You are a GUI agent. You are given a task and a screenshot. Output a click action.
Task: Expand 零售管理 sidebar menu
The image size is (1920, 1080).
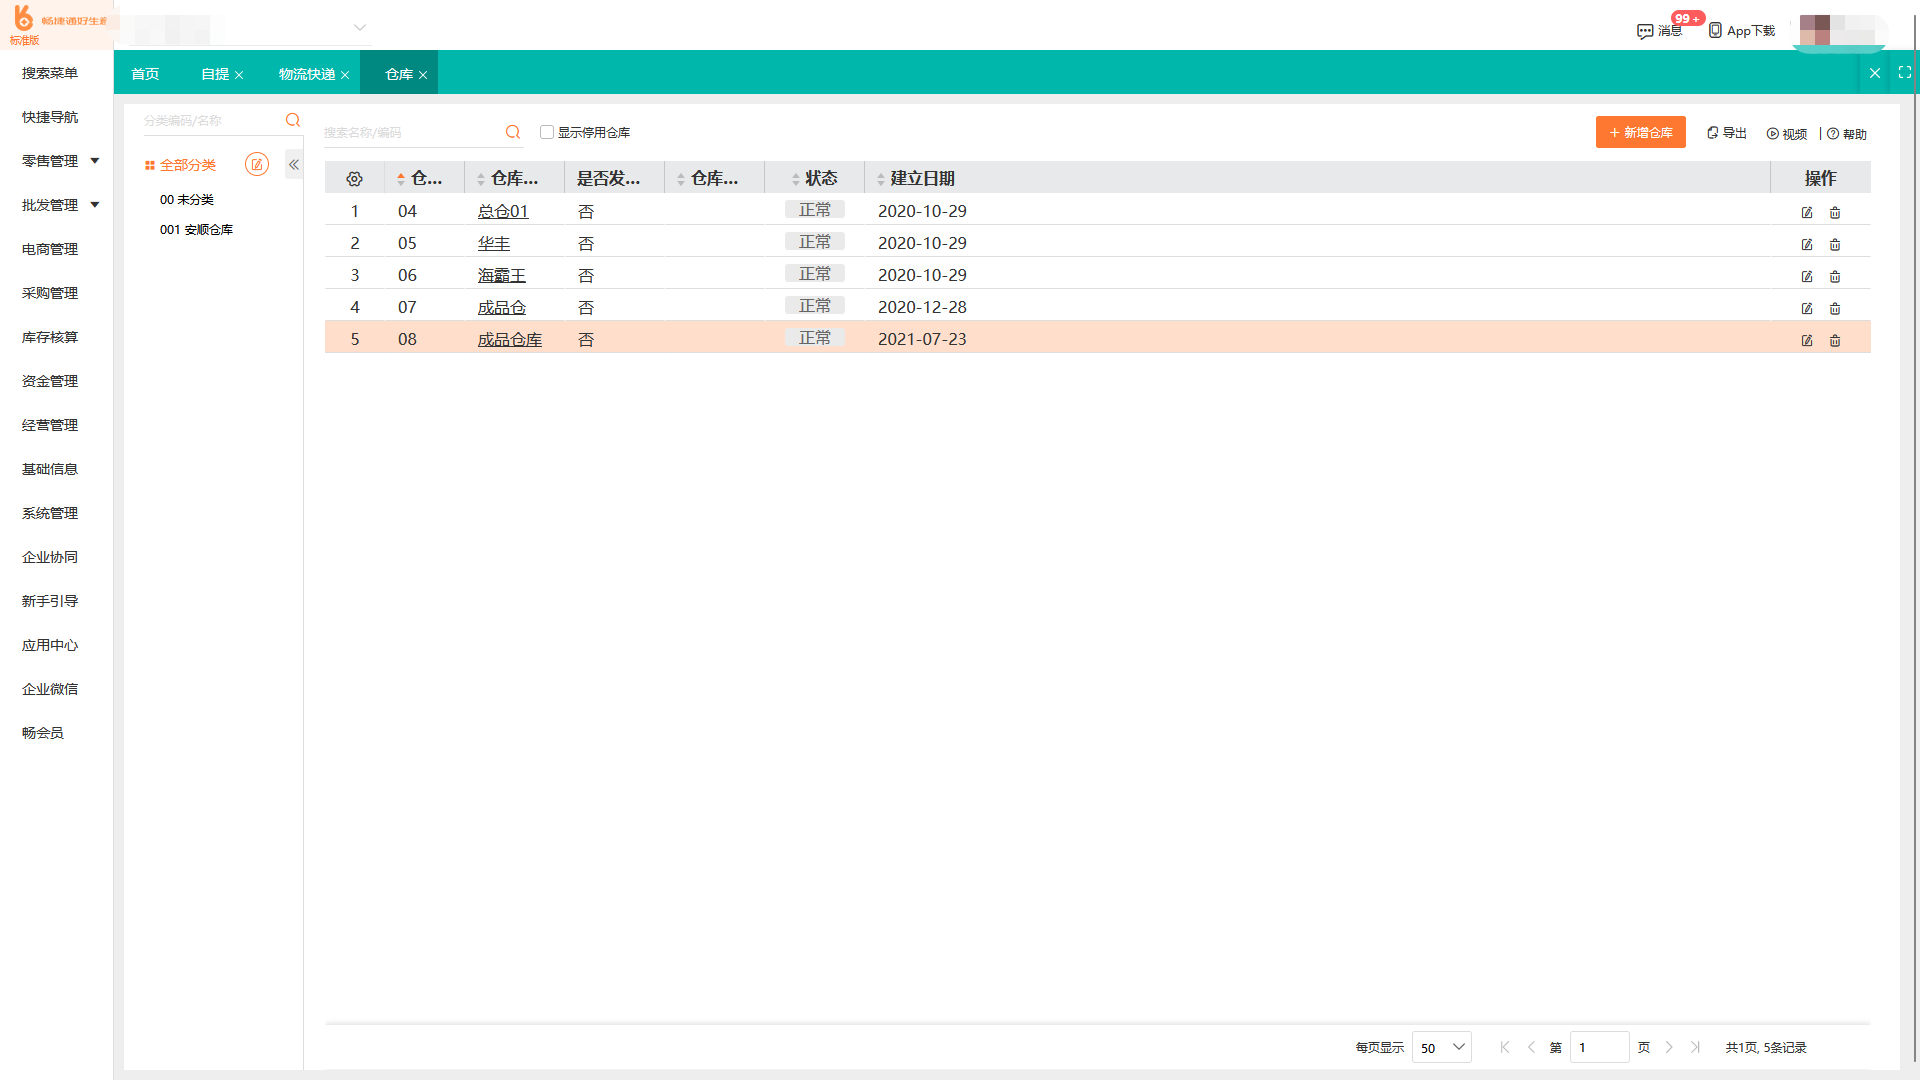pos(53,161)
